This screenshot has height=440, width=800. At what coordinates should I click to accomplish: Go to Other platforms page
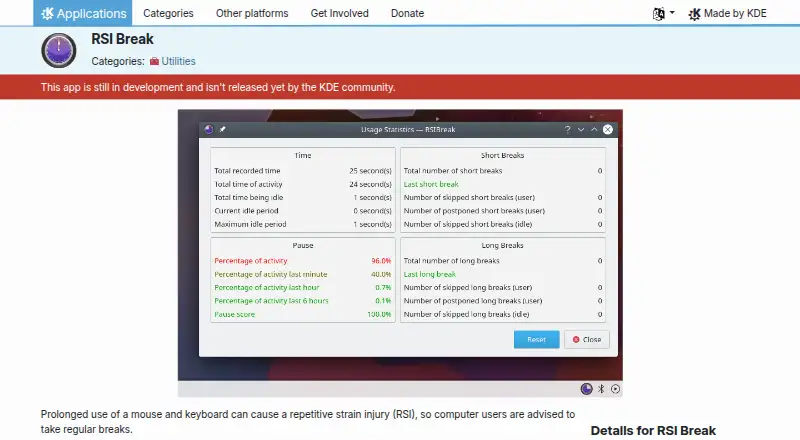click(x=252, y=13)
